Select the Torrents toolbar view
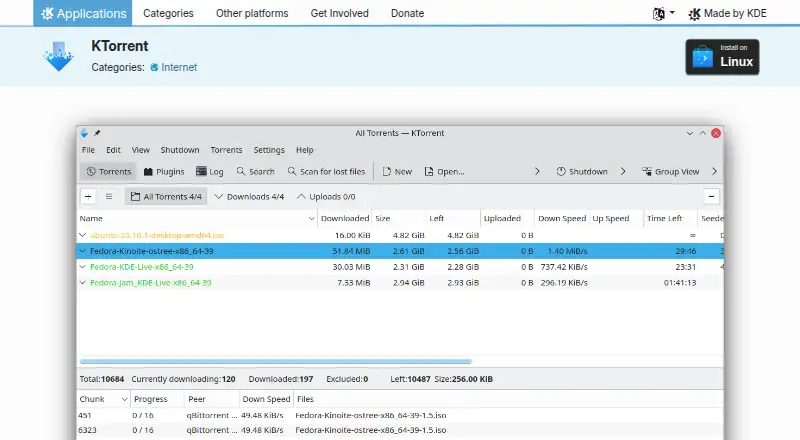800x440 pixels. [x=109, y=172]
